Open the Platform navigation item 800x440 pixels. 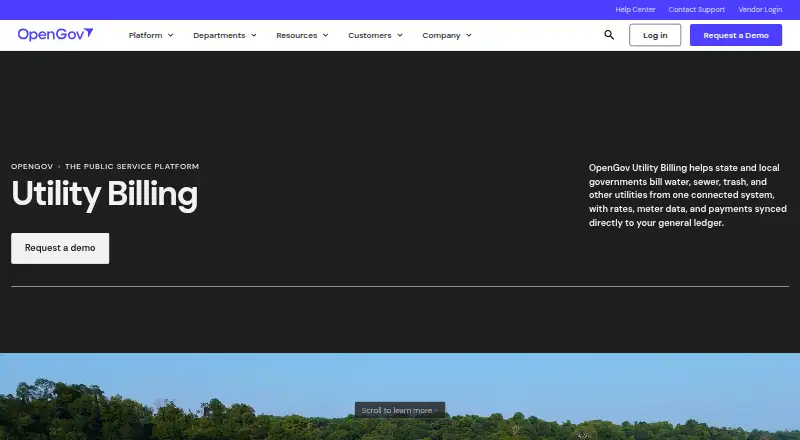pyautogui.click(x=145, y=35)
